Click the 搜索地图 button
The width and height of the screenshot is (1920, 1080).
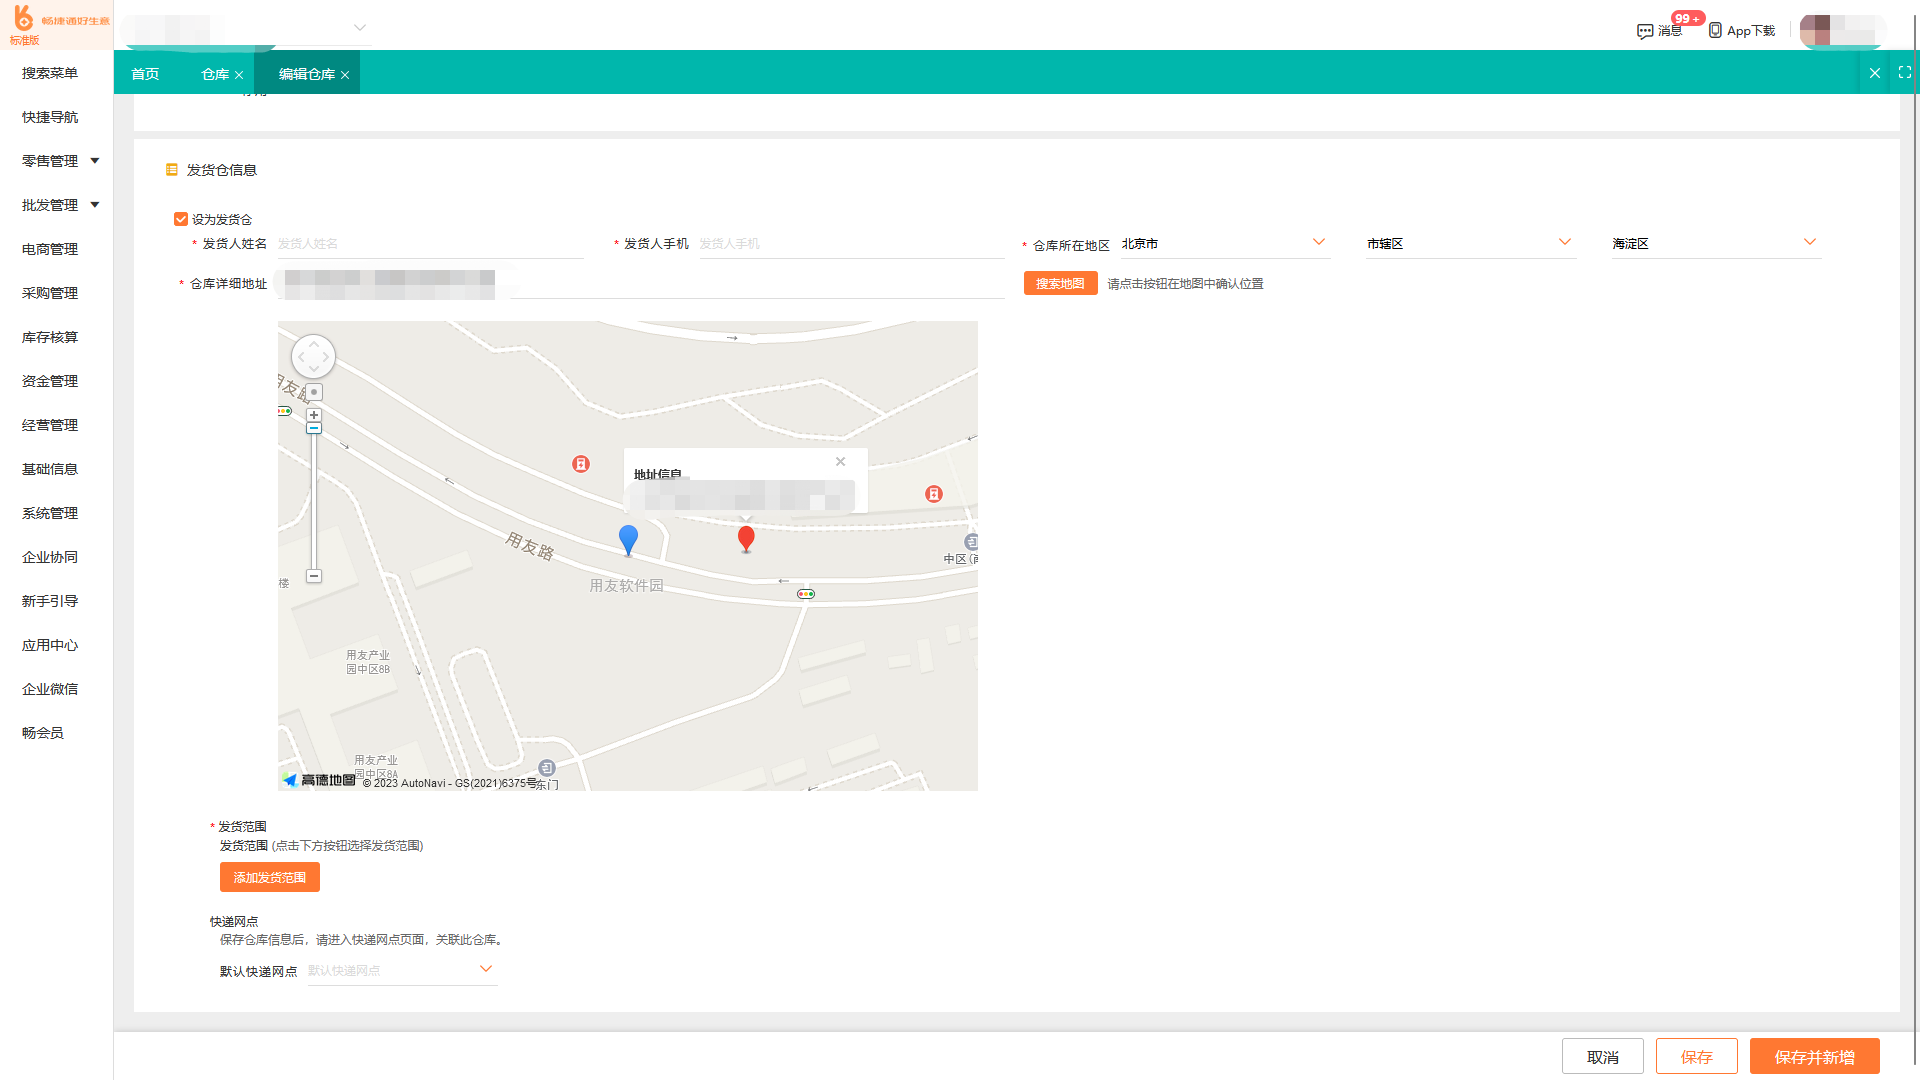[x=1058, y=282]
